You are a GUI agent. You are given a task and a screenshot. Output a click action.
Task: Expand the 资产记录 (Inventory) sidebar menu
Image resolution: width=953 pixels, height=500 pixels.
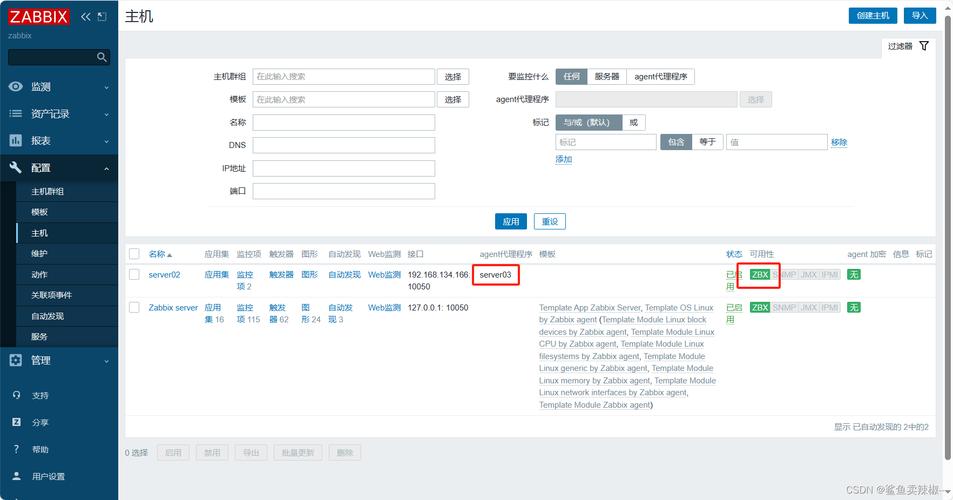click(x=58, y=114)
